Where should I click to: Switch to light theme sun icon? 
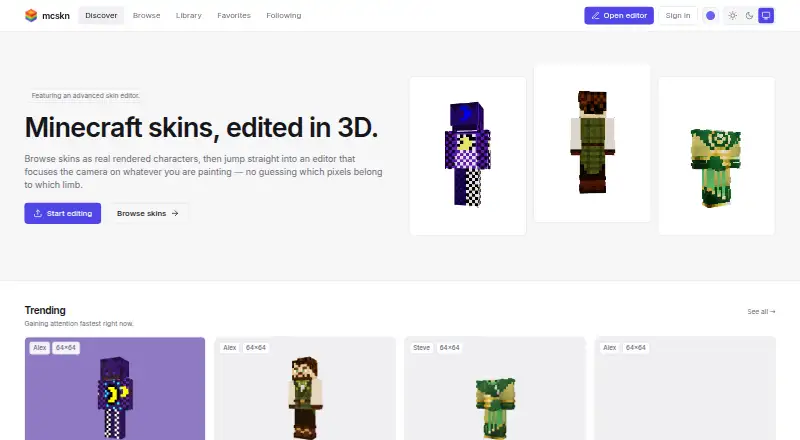(733, 15)
